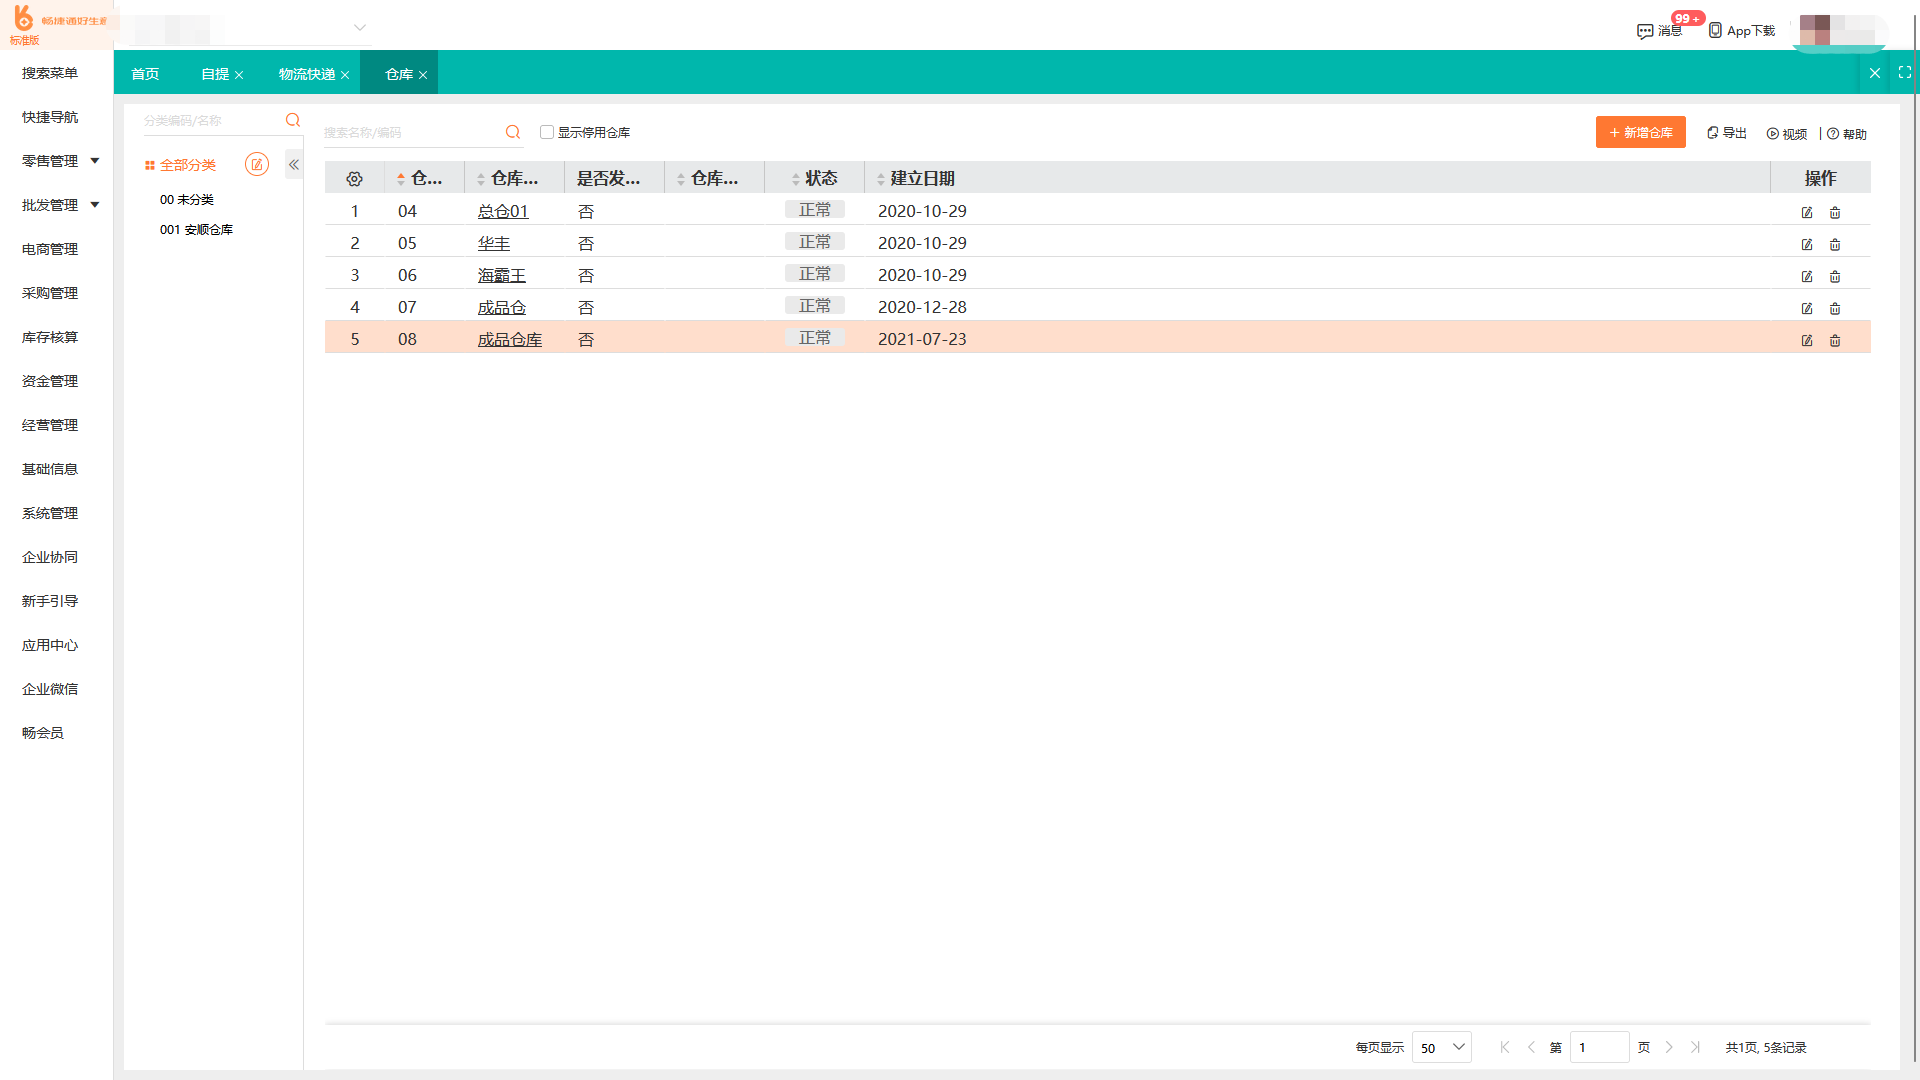The height and width of the screenshot is (1080, 1920).
Task: Select page size 50 dropdown
Action: tap(1439, 1047)
